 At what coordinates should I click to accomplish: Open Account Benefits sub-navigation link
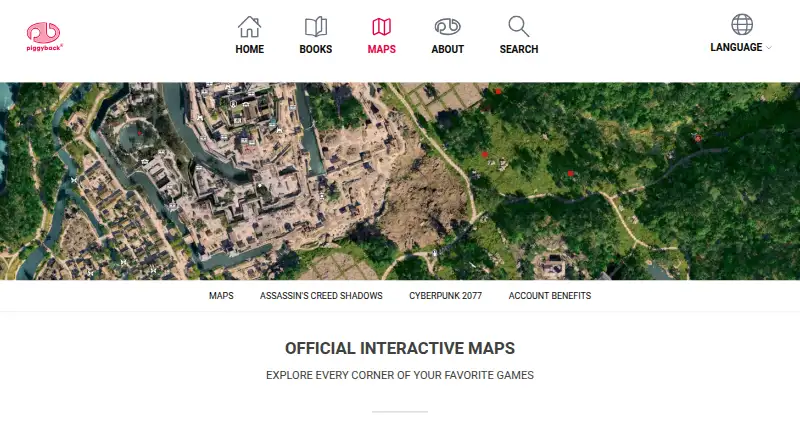(549, 296)
